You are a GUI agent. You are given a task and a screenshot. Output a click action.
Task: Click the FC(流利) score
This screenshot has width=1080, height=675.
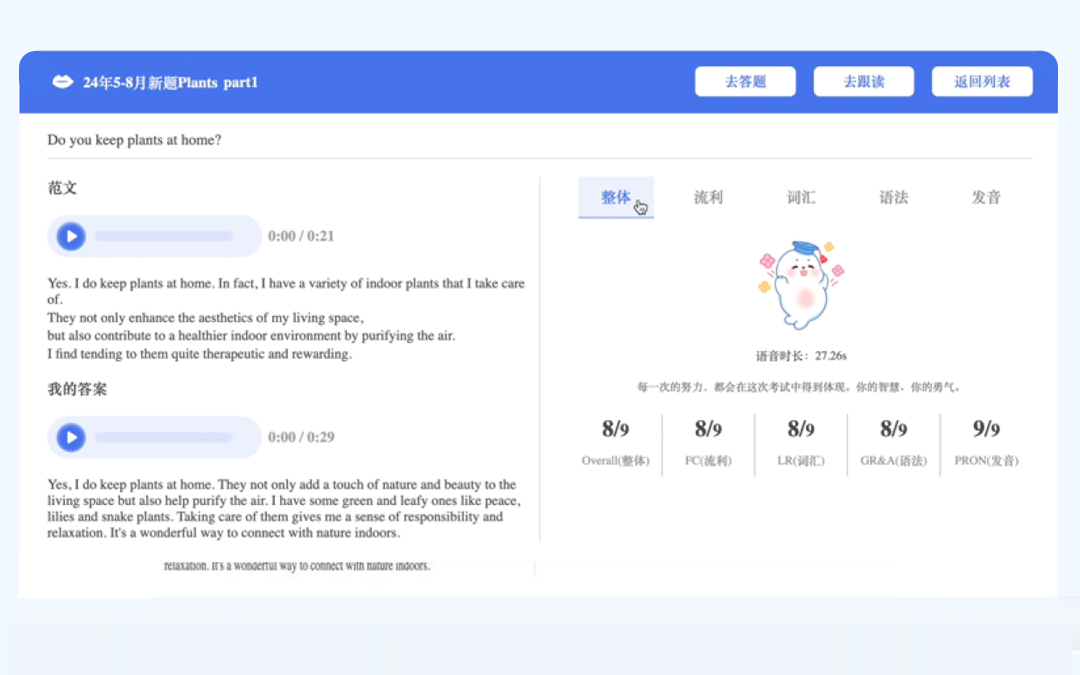[708, 430]
